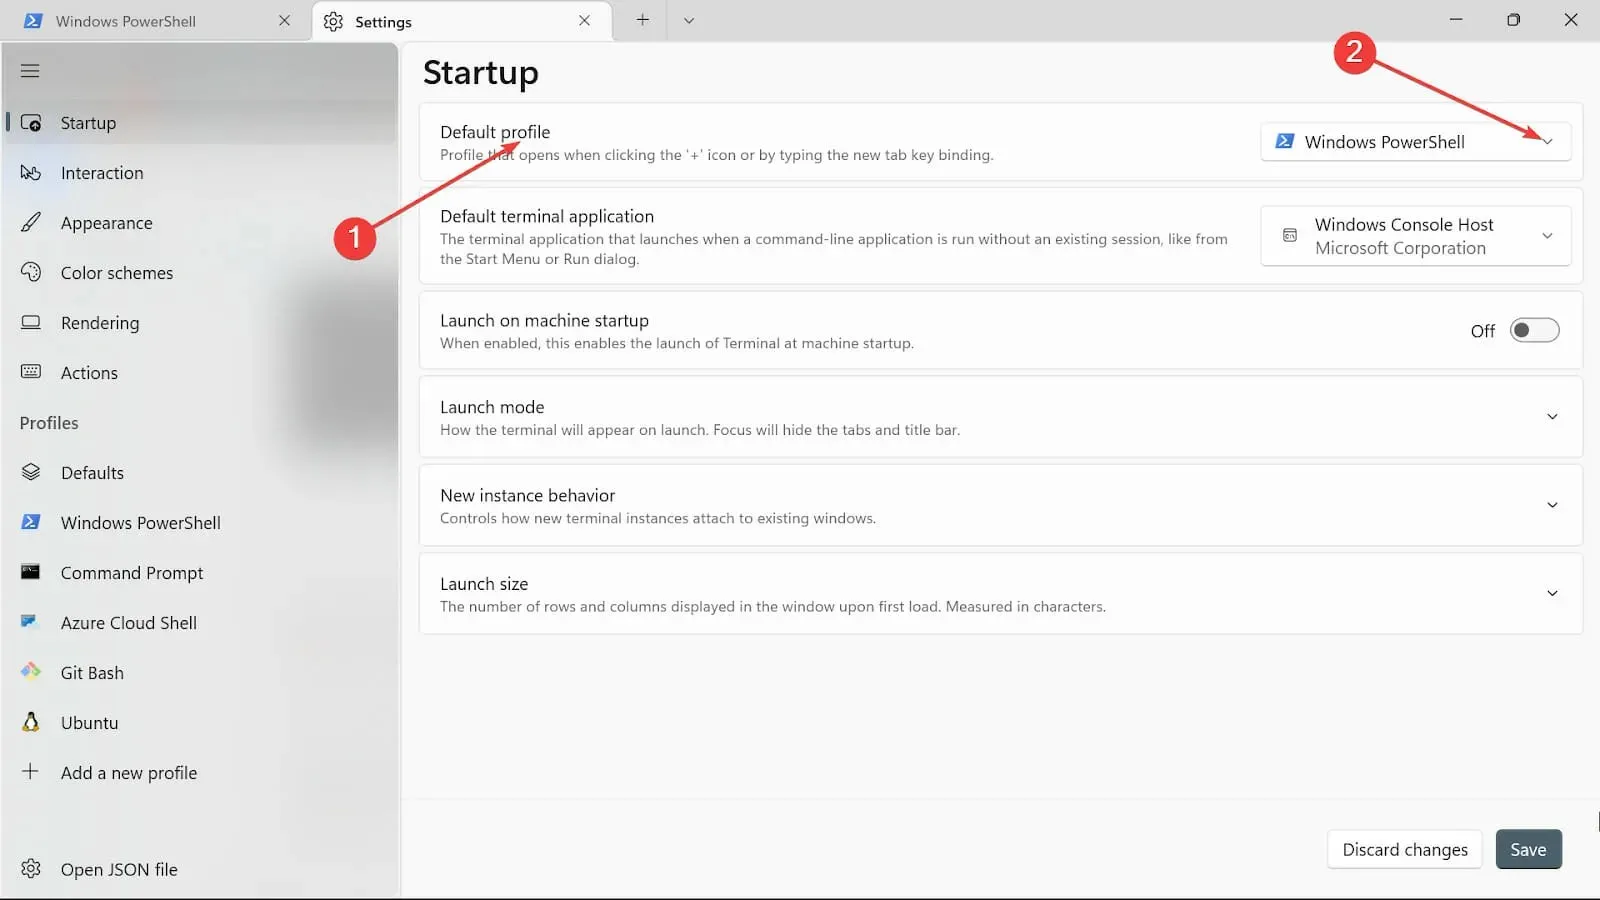1600x900 pixels.
Task: Close the Settings tab
Action: (585, 21)
